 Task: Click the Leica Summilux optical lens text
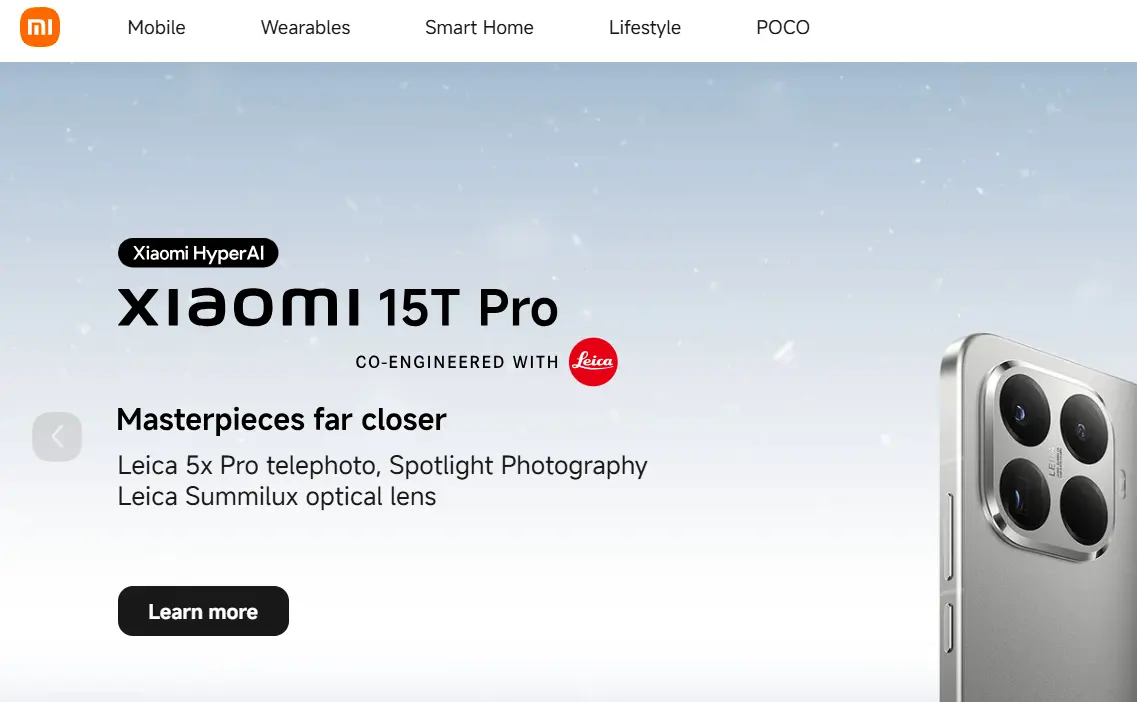[x=277, y=497]
